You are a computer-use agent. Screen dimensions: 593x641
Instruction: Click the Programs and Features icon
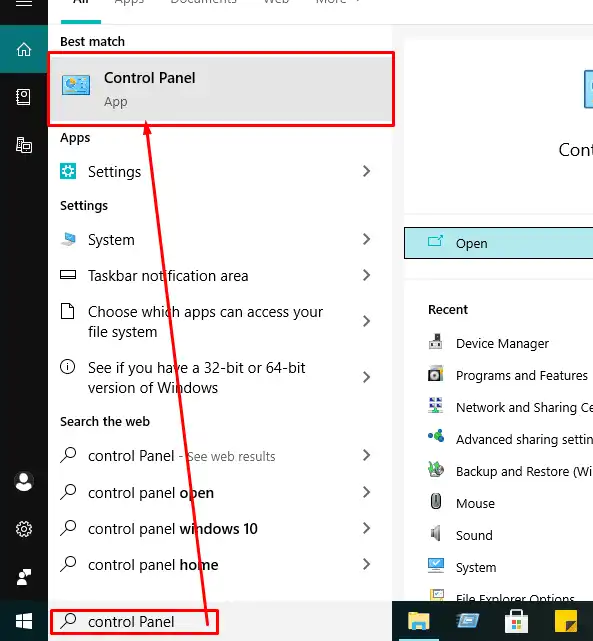pos(436,374)
